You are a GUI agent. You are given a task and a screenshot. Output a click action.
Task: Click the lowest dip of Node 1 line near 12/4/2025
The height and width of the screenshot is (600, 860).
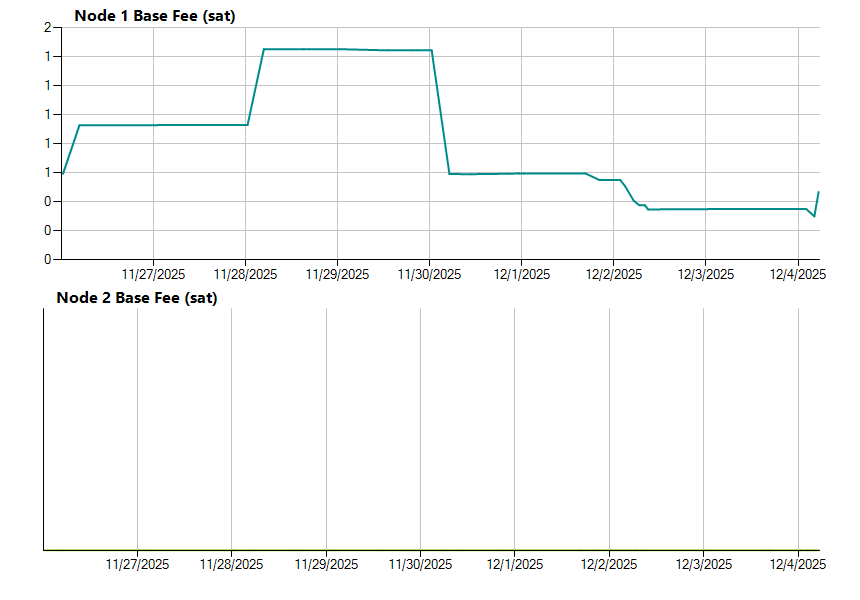[x=814, y=216]
